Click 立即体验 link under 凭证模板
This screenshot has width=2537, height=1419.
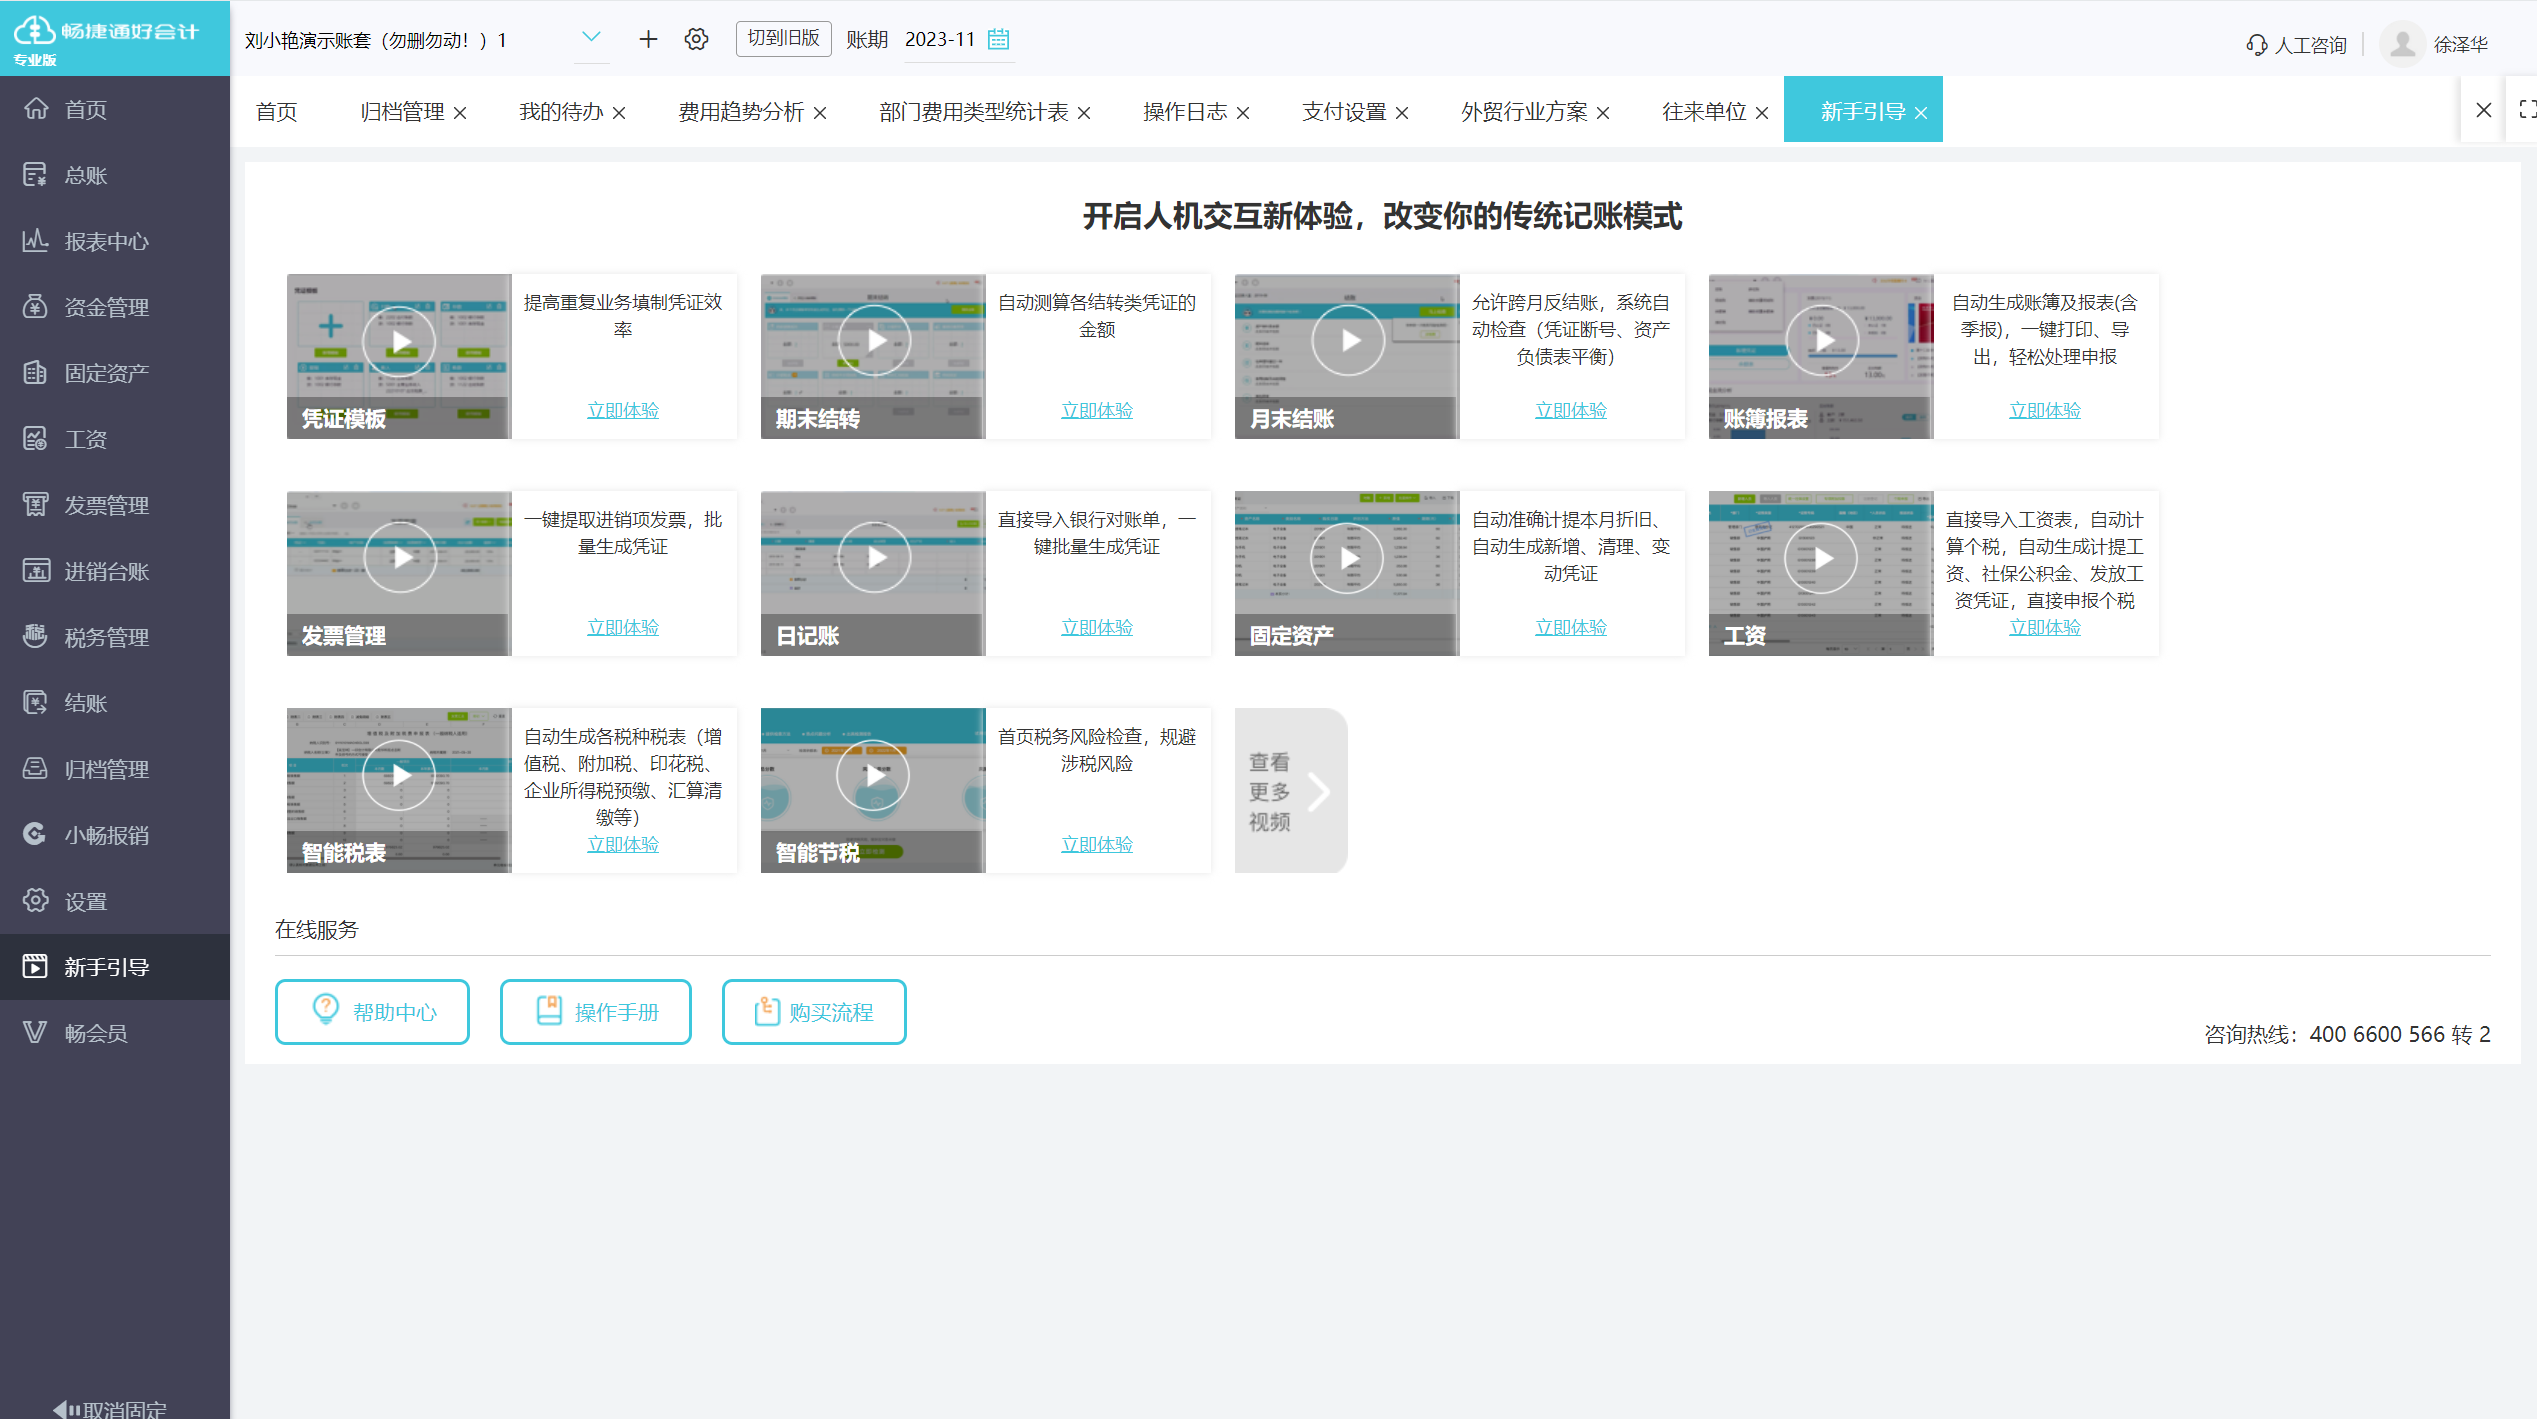coord(622,410)
